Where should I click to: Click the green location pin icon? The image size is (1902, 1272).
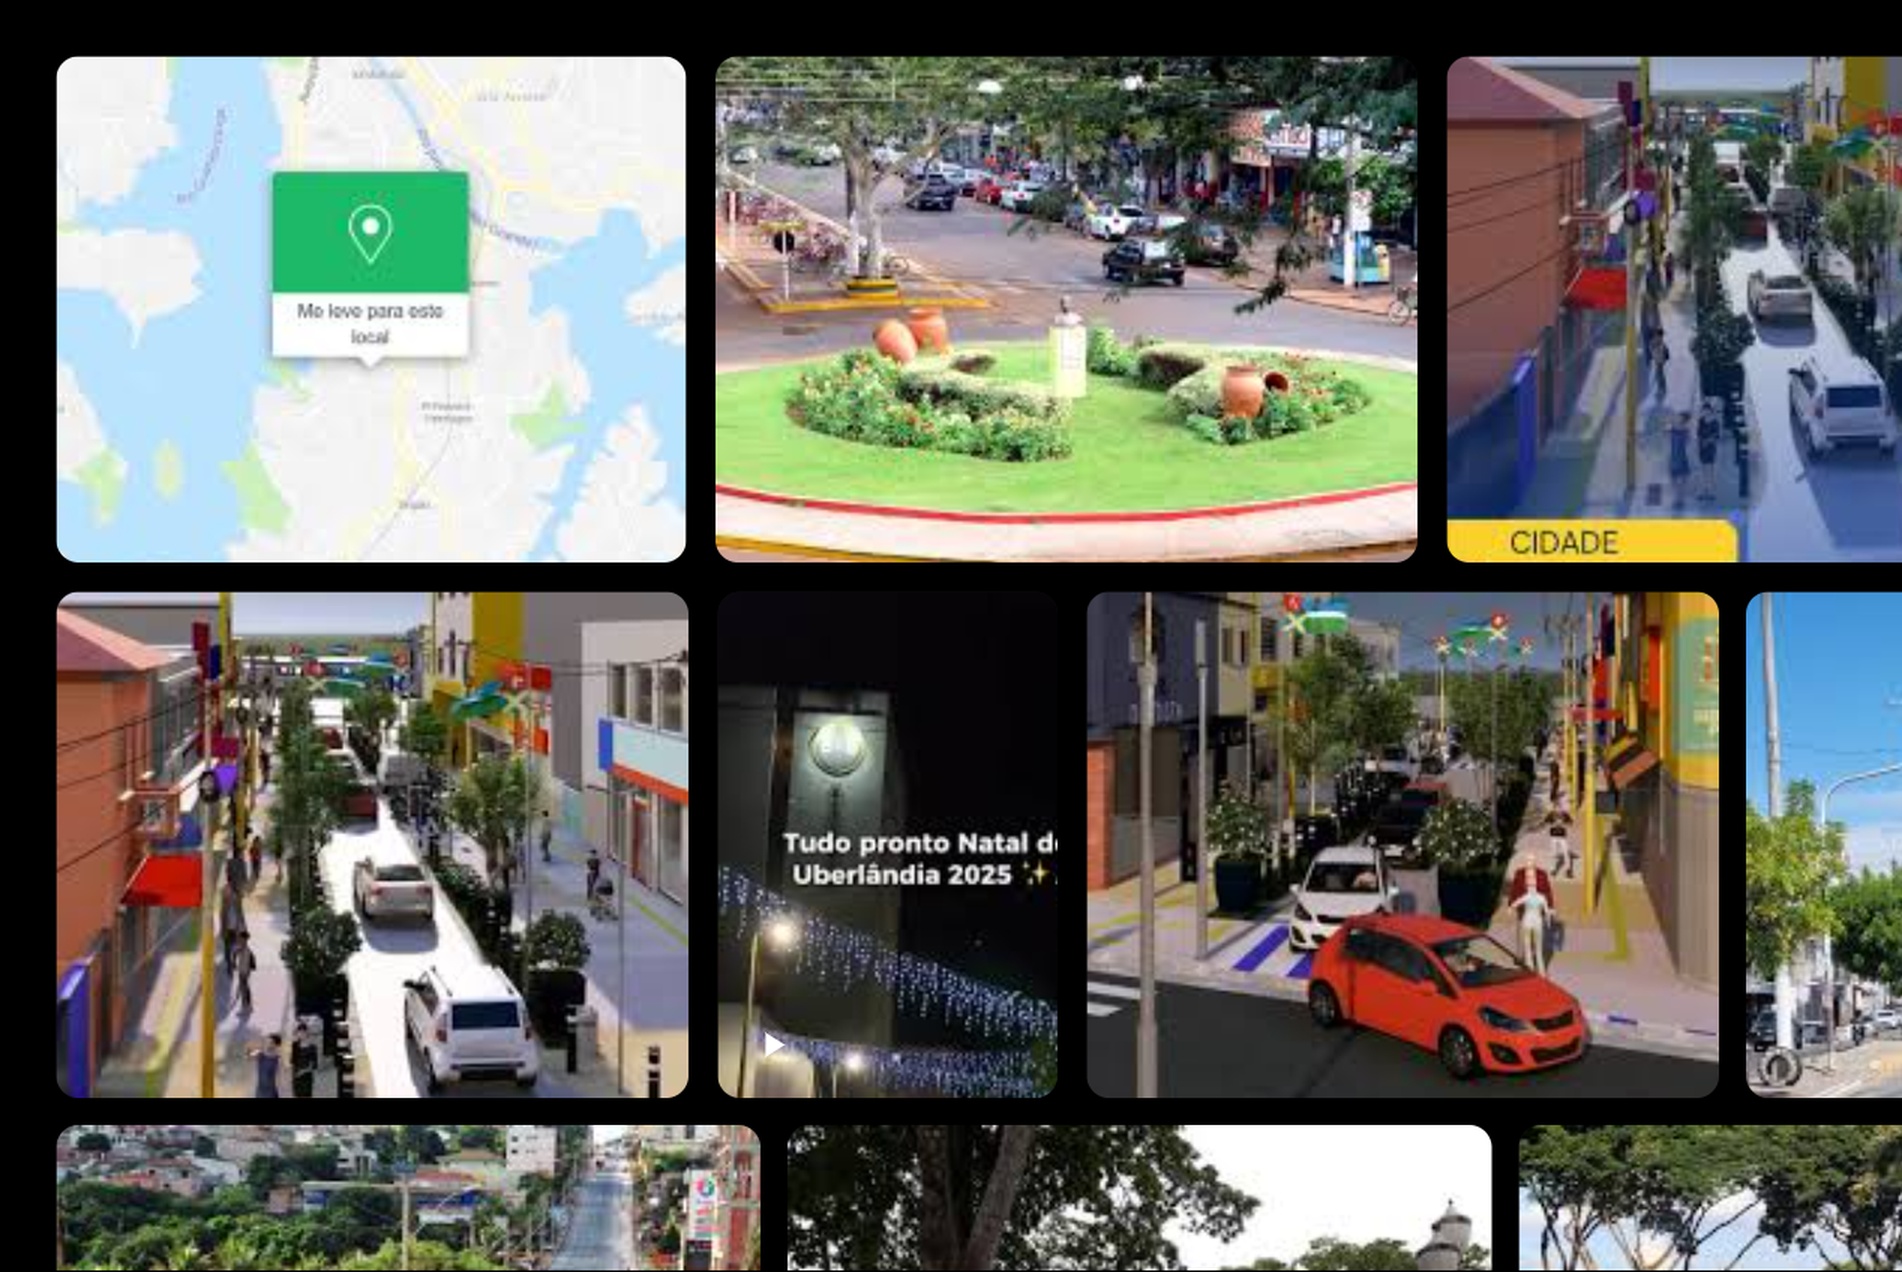pyautogui.click(x=370, y=232)
